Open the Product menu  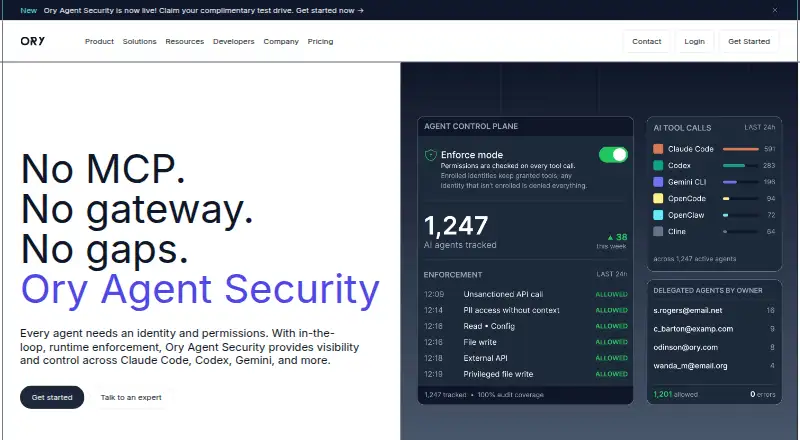click(x=99, y=41)
